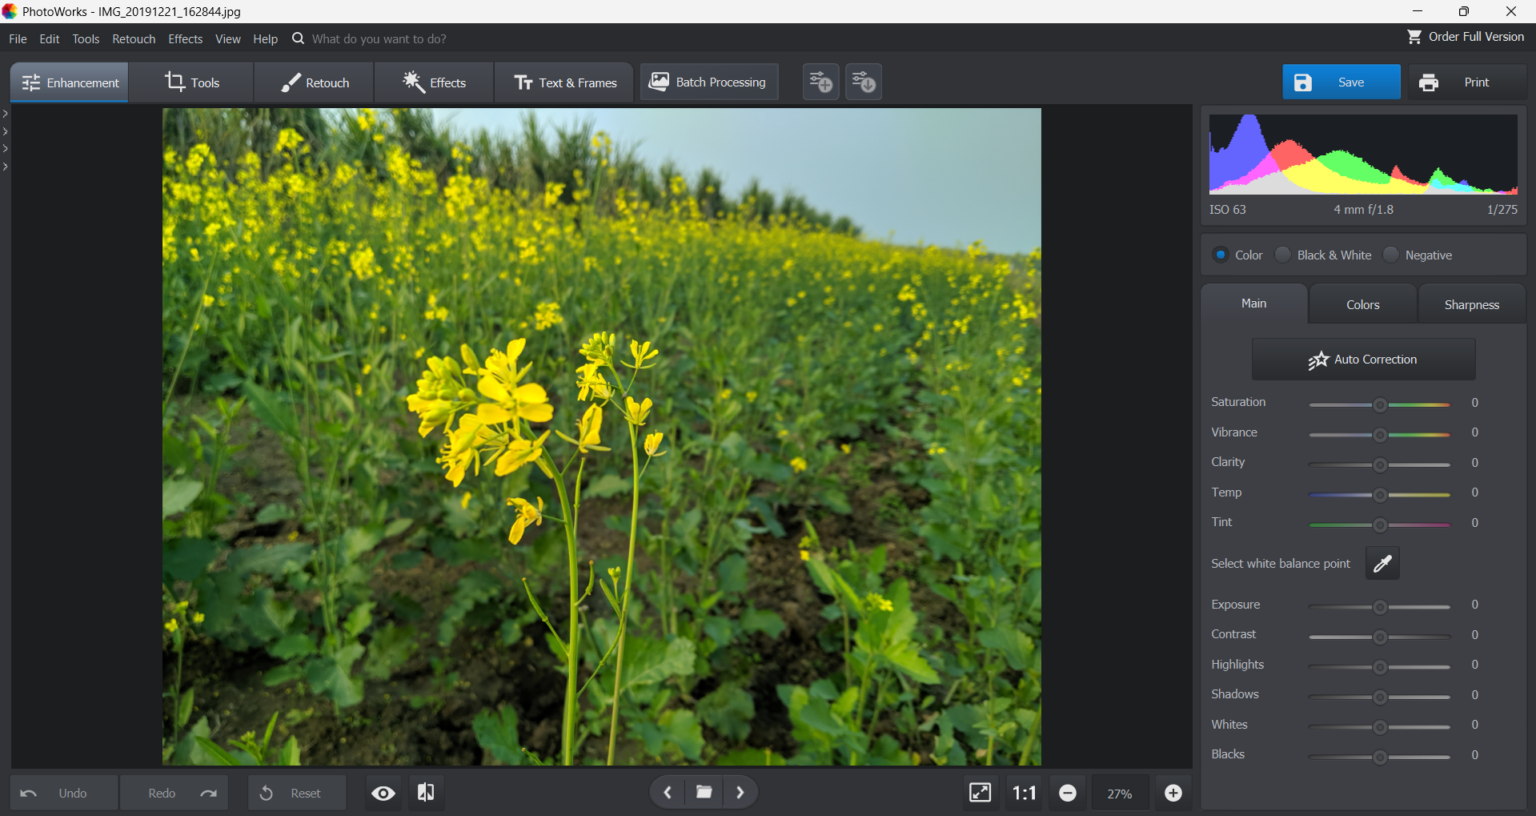Open the previous photo with left arrow

[x=667, y=791]
